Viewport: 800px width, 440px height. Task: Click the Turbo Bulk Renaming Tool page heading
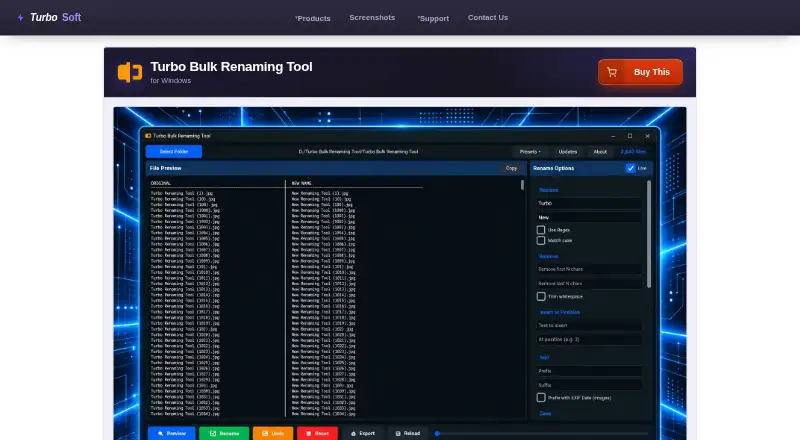231,67
